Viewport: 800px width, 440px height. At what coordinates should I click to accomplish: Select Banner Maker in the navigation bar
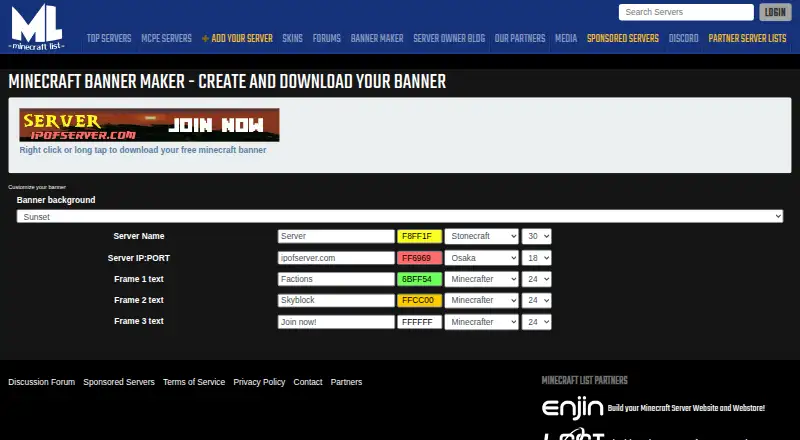tap(377, 38)
